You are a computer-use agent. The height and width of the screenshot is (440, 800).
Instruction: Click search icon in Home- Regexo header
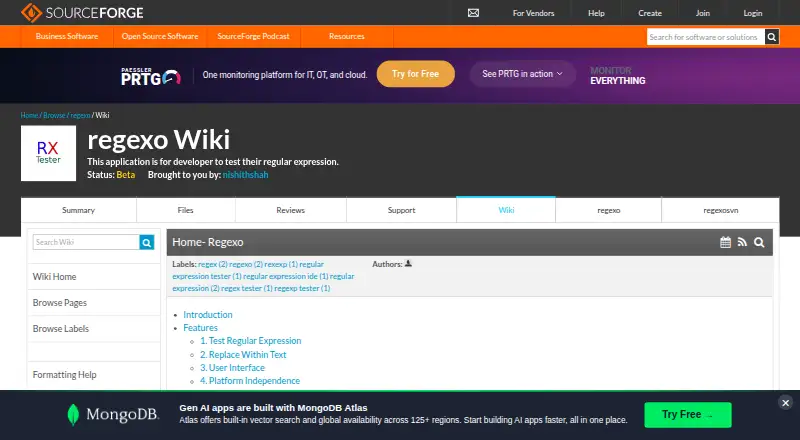coord(759,242)
